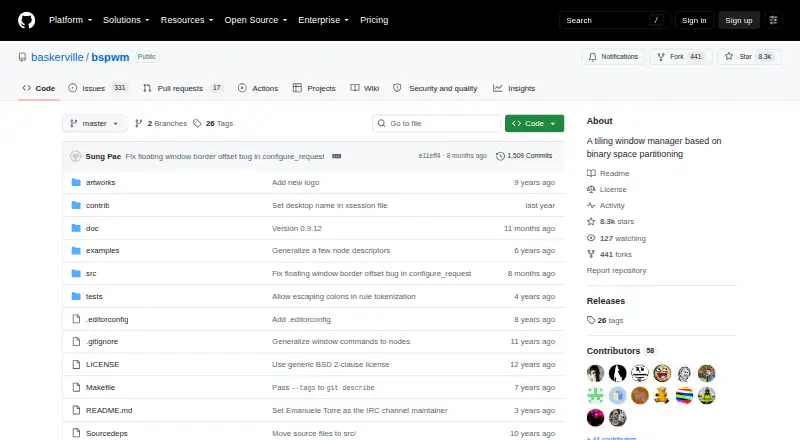This screenshot has height=440, width=800.
Task: Open the examples folder
Action: coord(103,251)
